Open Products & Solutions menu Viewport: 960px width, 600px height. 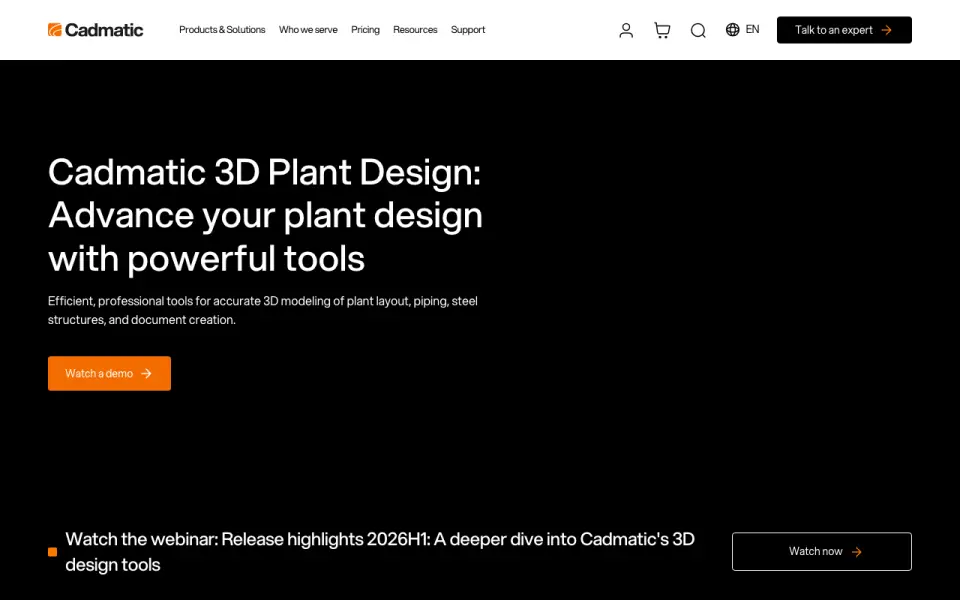point(222,29)
